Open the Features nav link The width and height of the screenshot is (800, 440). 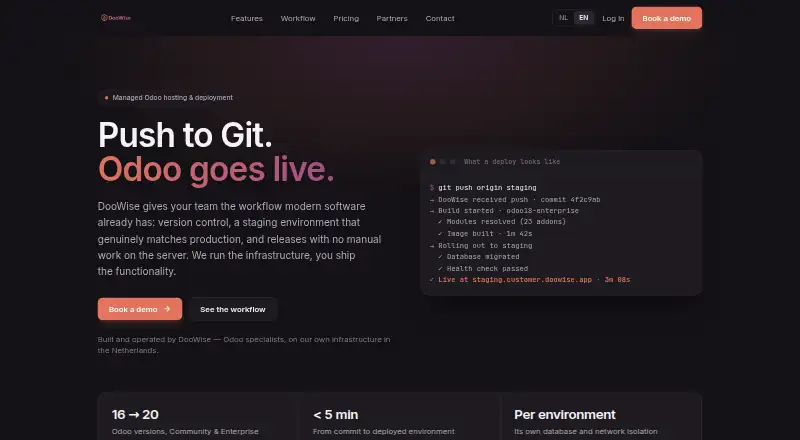(x=246, y=18)
